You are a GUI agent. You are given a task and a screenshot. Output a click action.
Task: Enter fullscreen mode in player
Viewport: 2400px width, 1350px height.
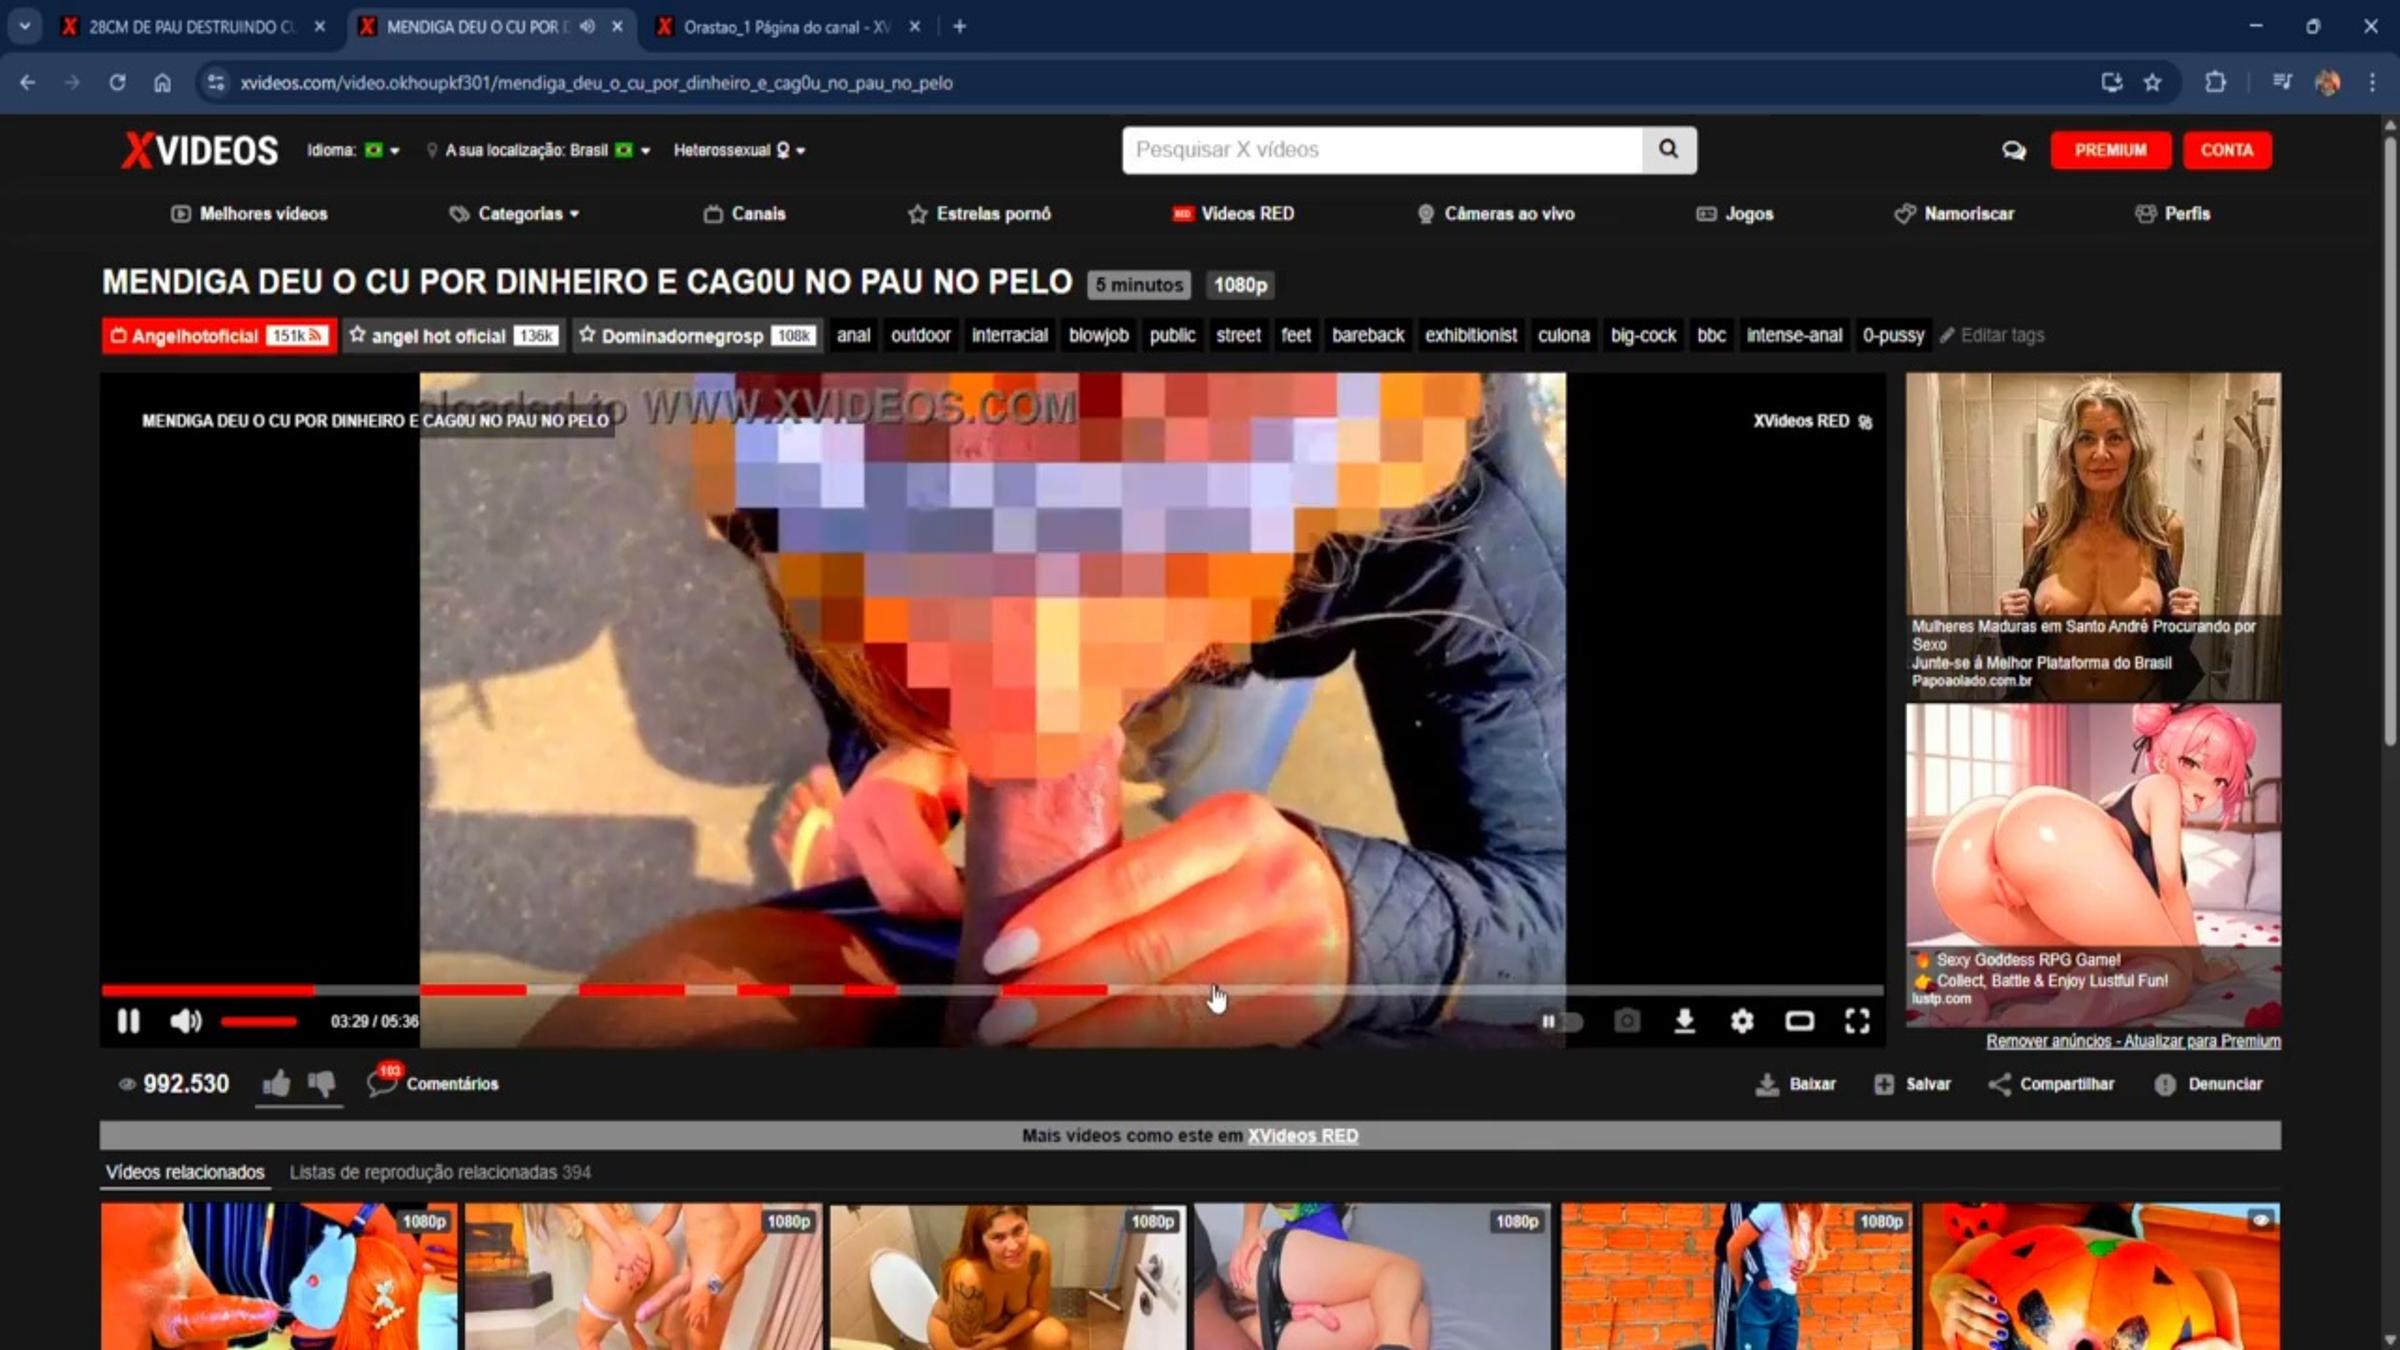[1857, 1021]
